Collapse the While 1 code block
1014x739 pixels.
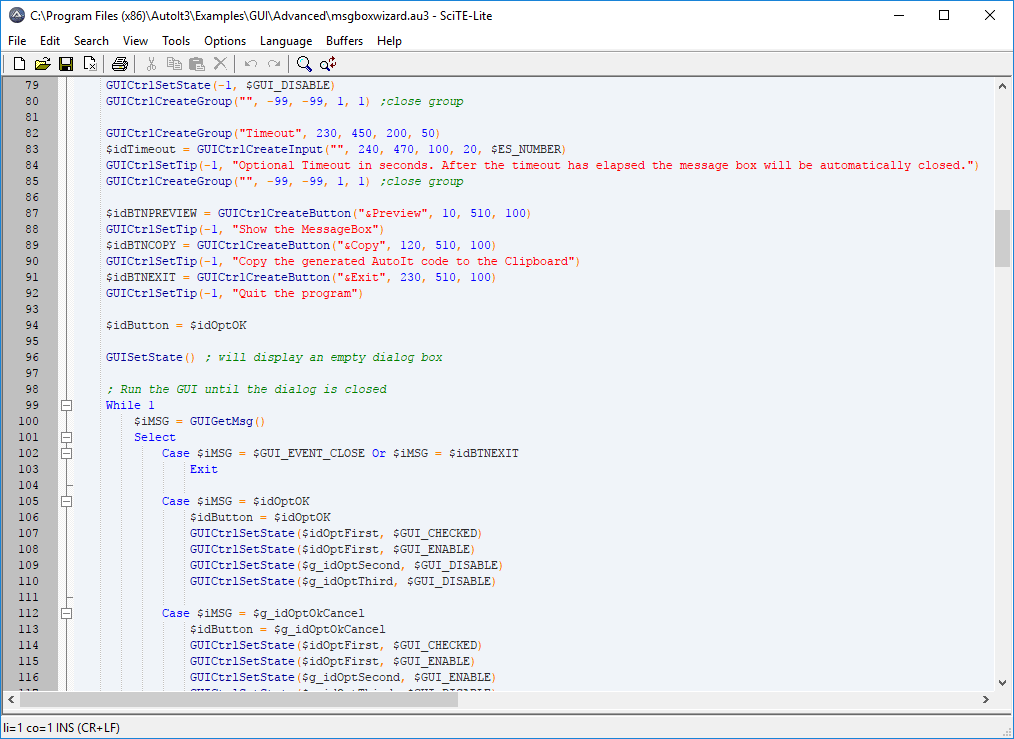tap(66, 405)
